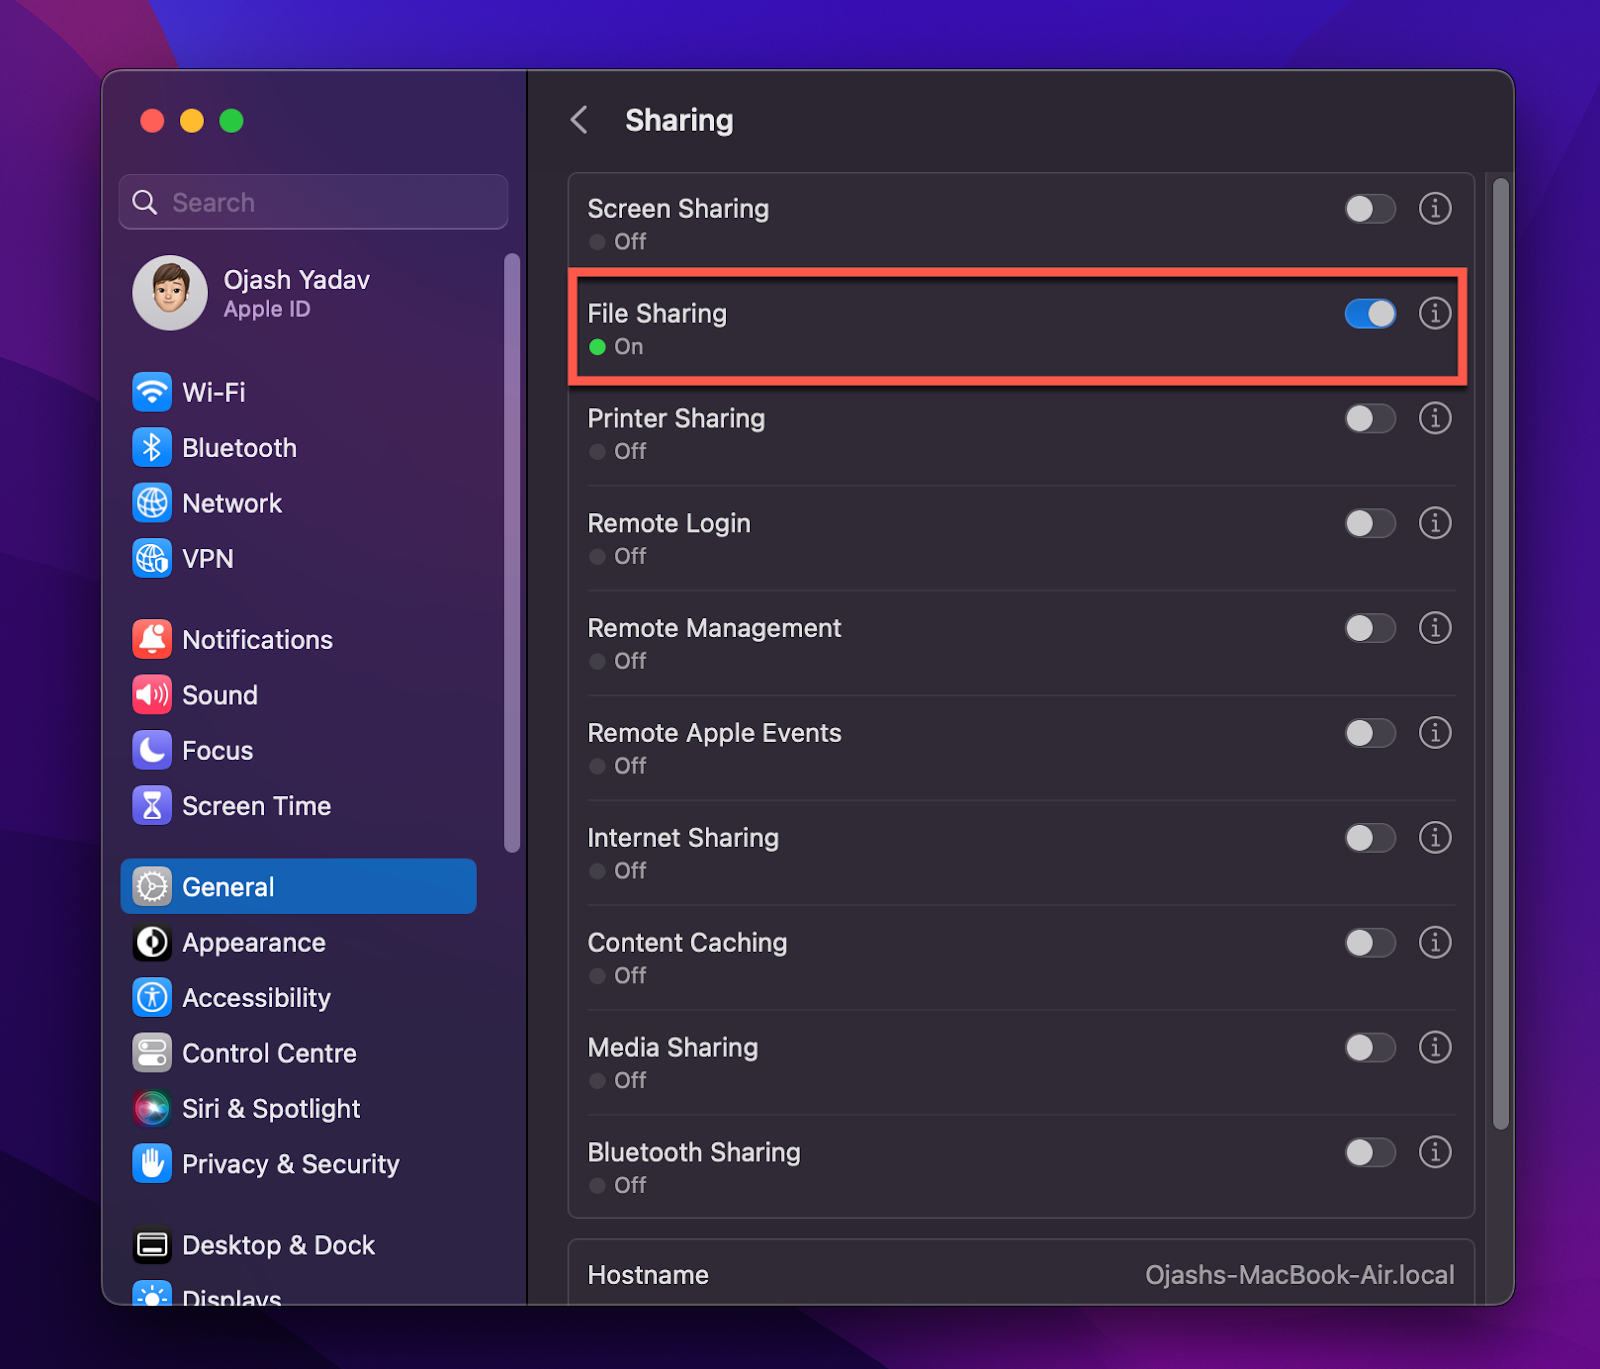1600x1369 pixels.
Task: Open Screen Sharing info popover
Action: coord(1435,209)
